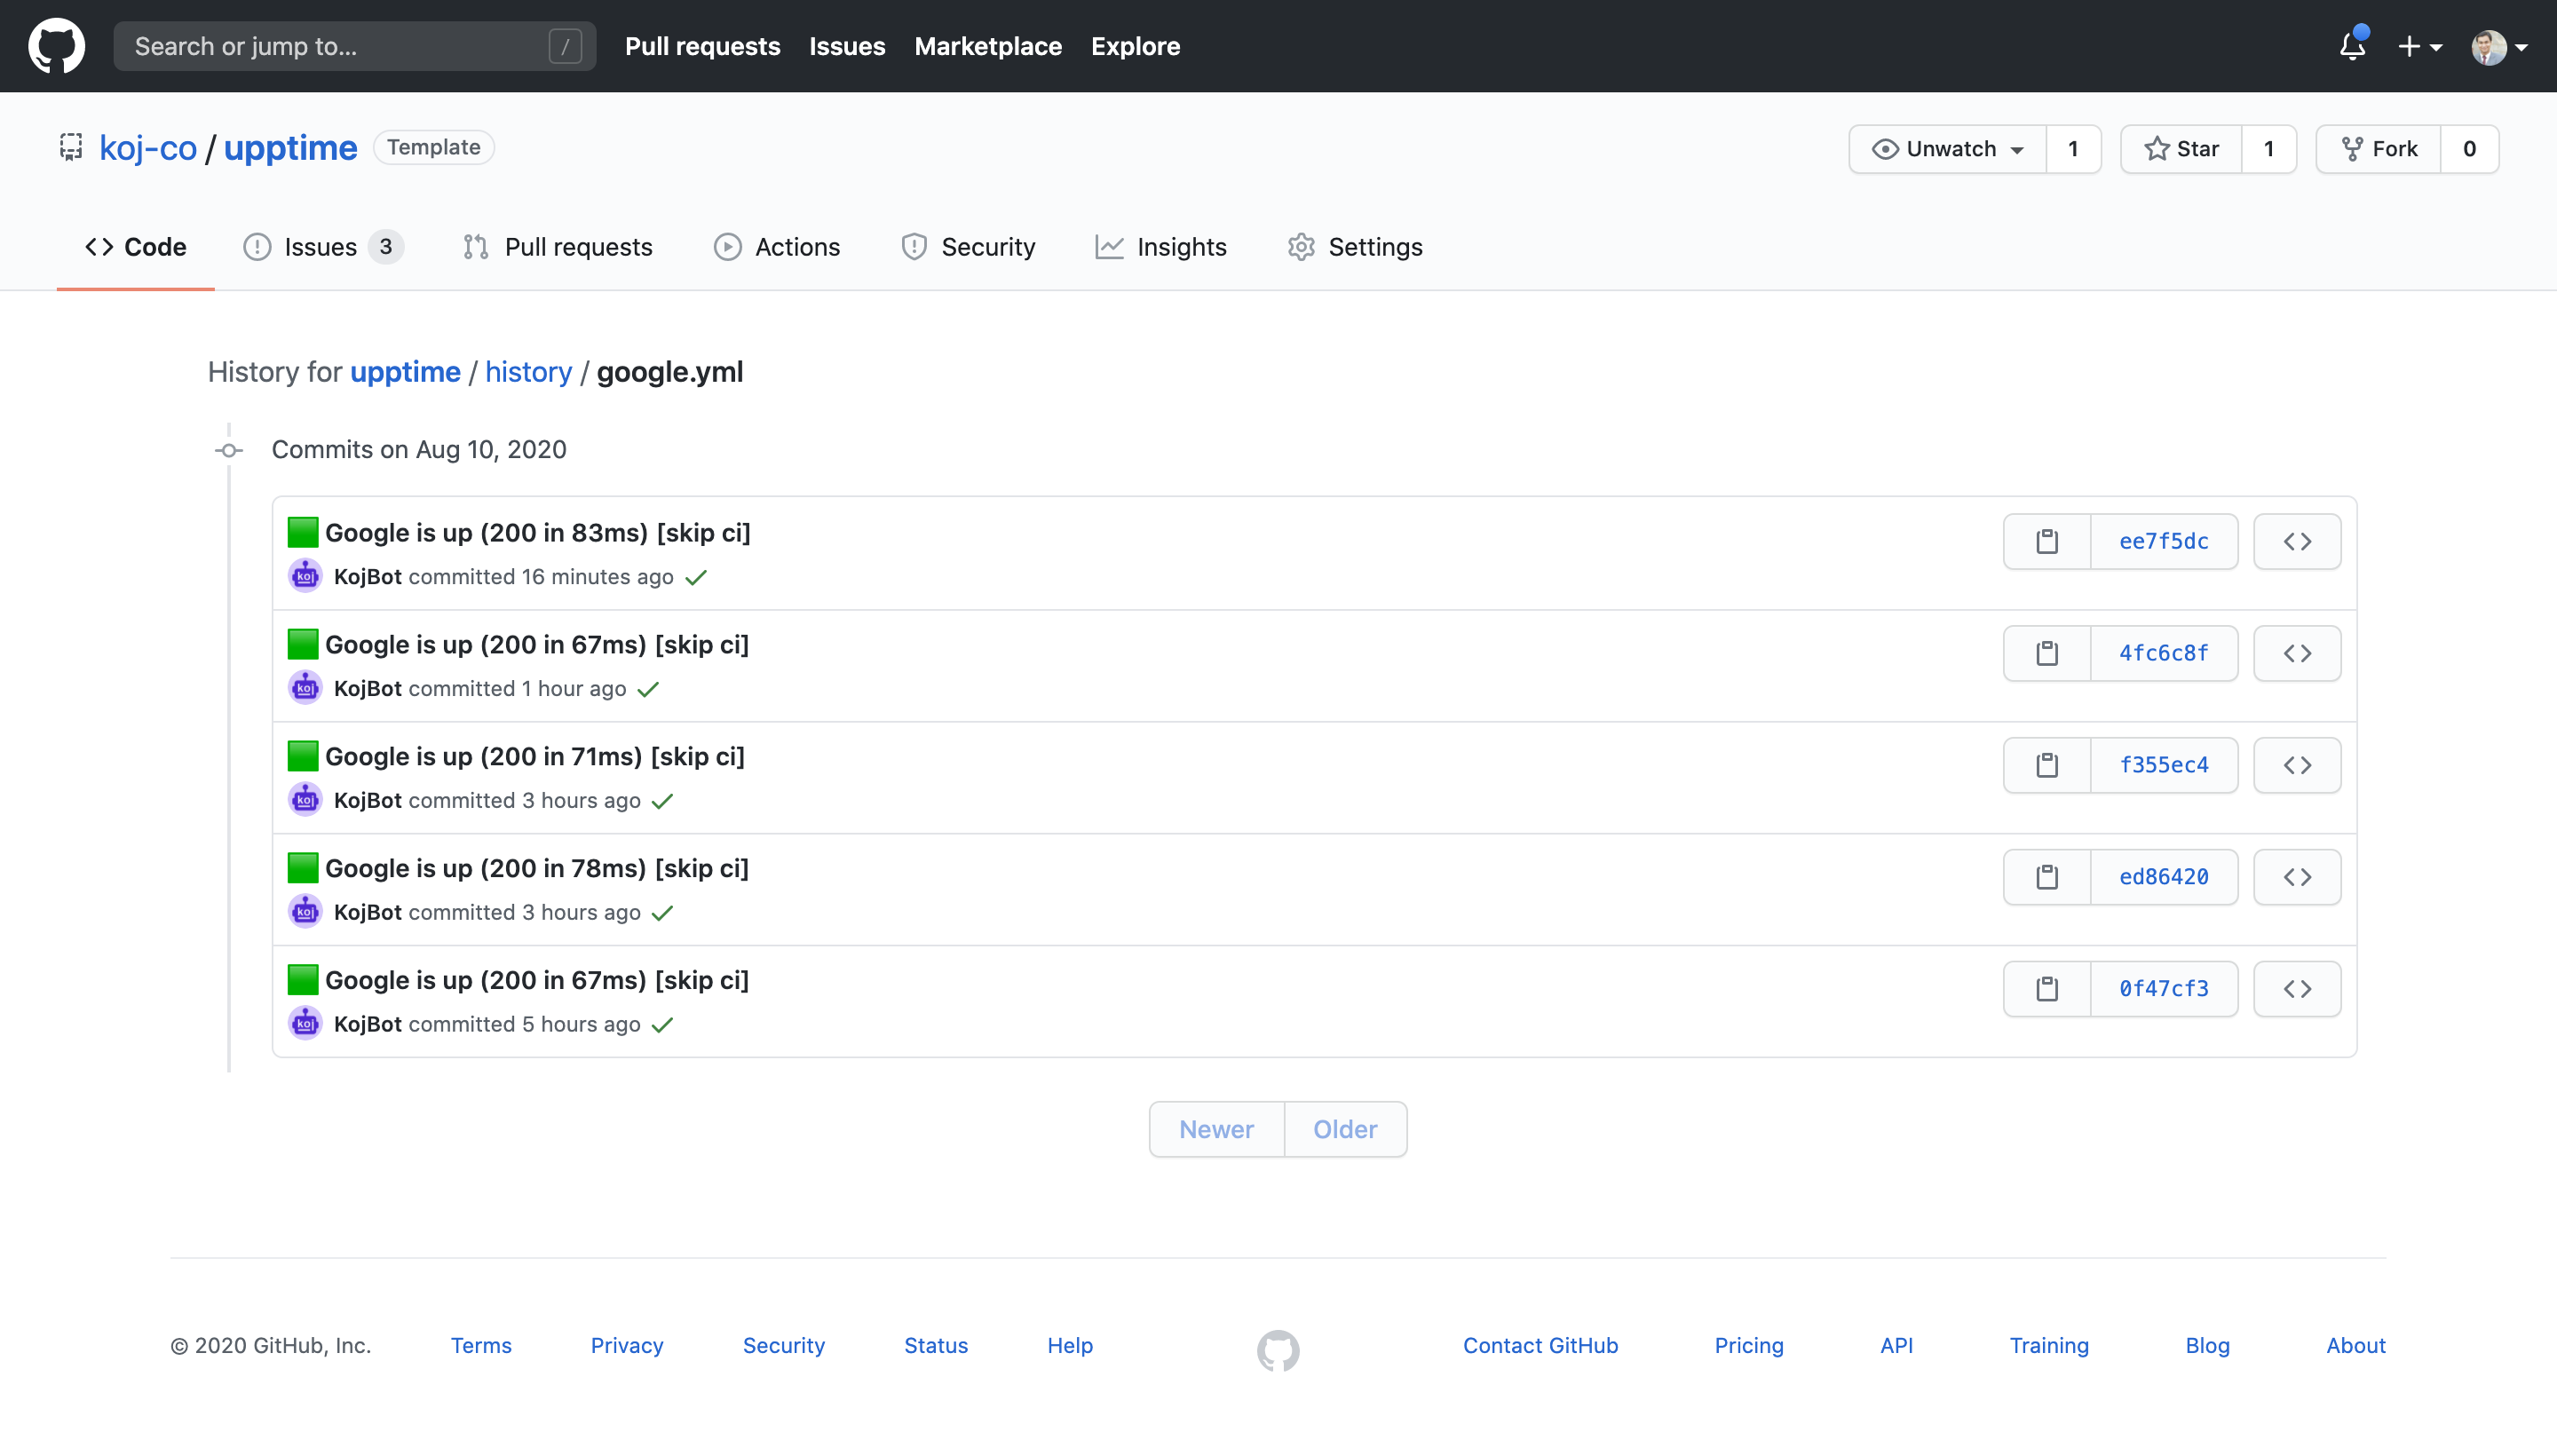
Task: Open notifications via the bell icon
Action: coord(2351,45)
